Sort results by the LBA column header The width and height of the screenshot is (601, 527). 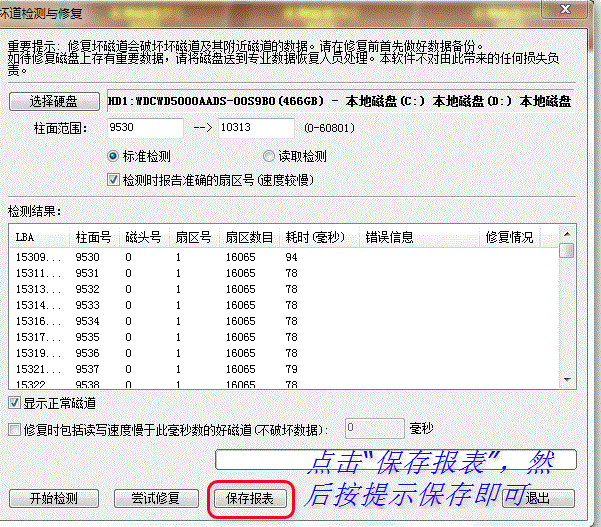38,237
